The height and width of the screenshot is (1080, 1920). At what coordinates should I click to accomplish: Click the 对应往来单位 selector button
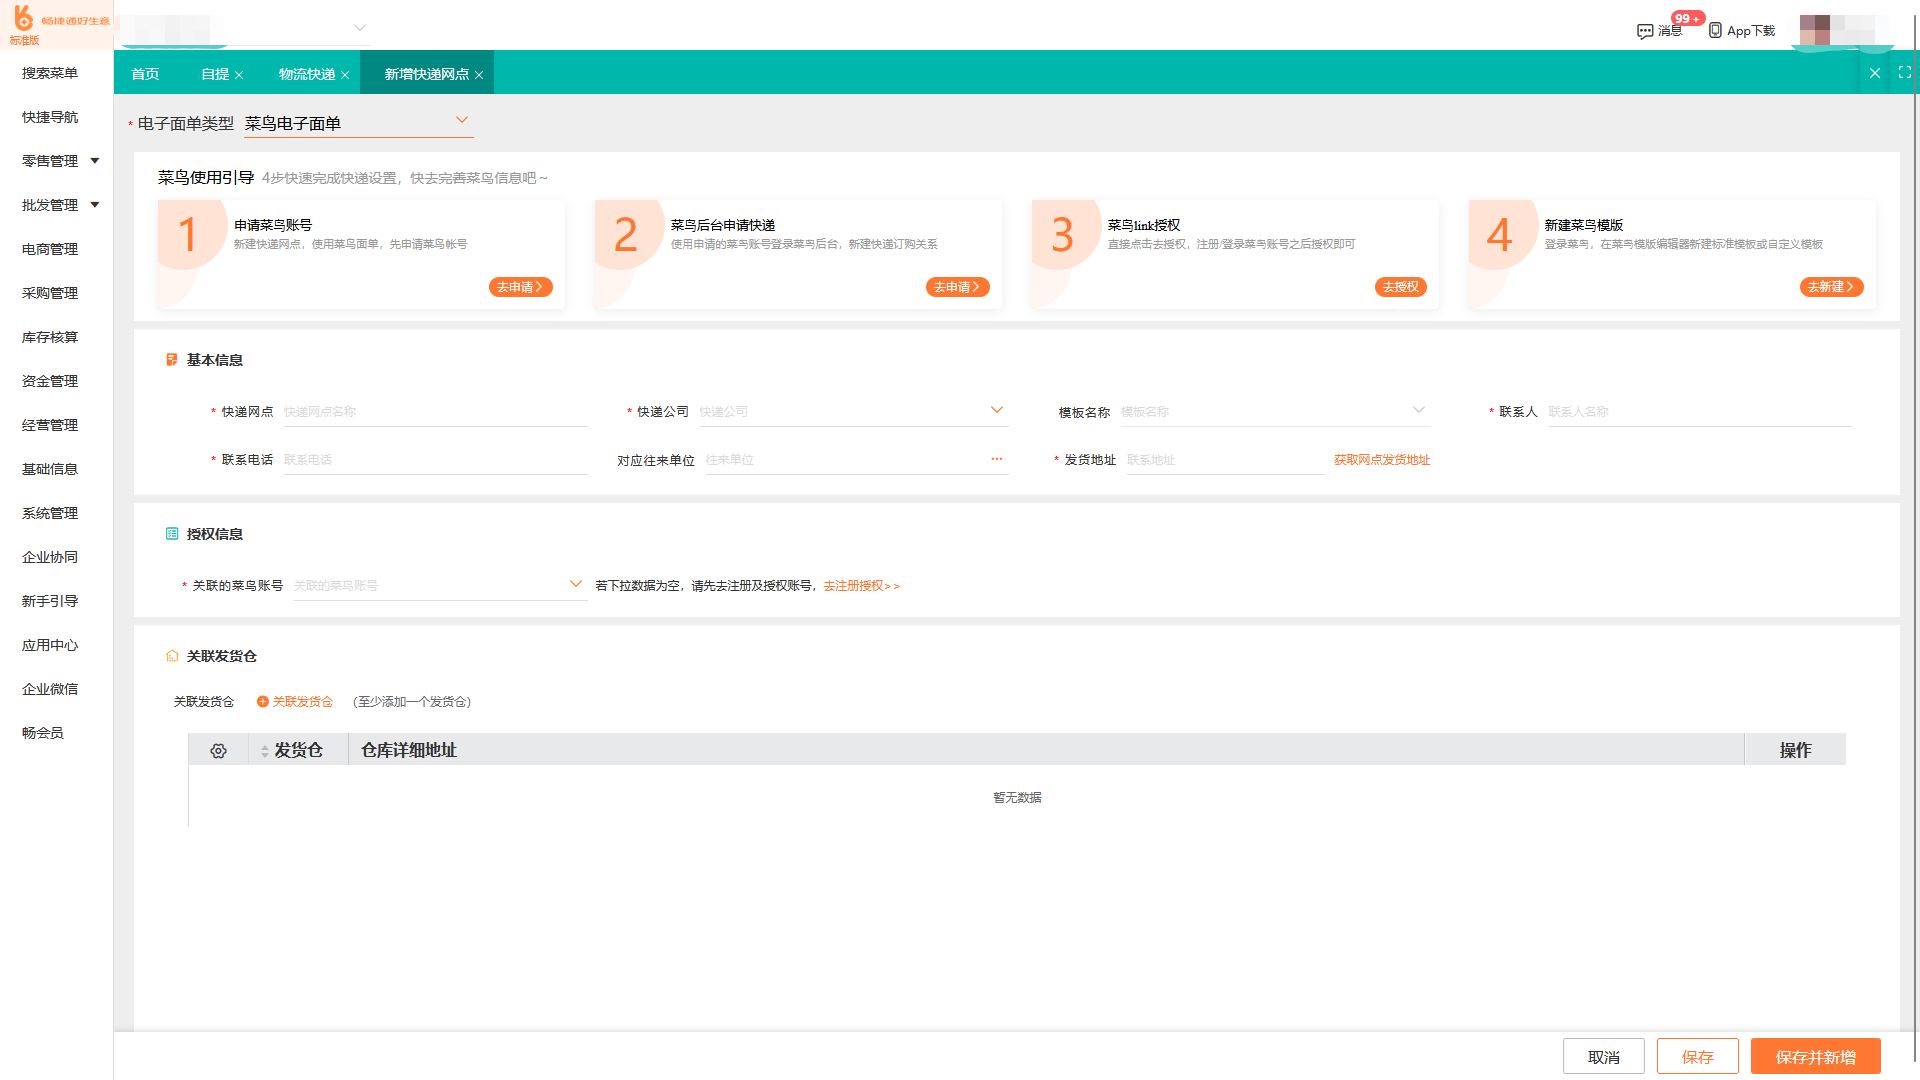click(x=998, y=459)
